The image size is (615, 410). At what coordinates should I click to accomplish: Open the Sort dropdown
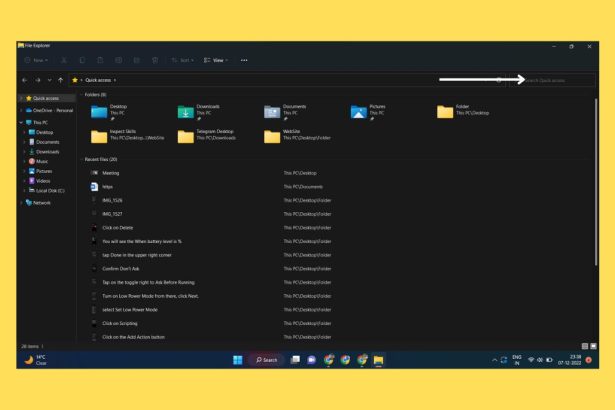point(182,60)
